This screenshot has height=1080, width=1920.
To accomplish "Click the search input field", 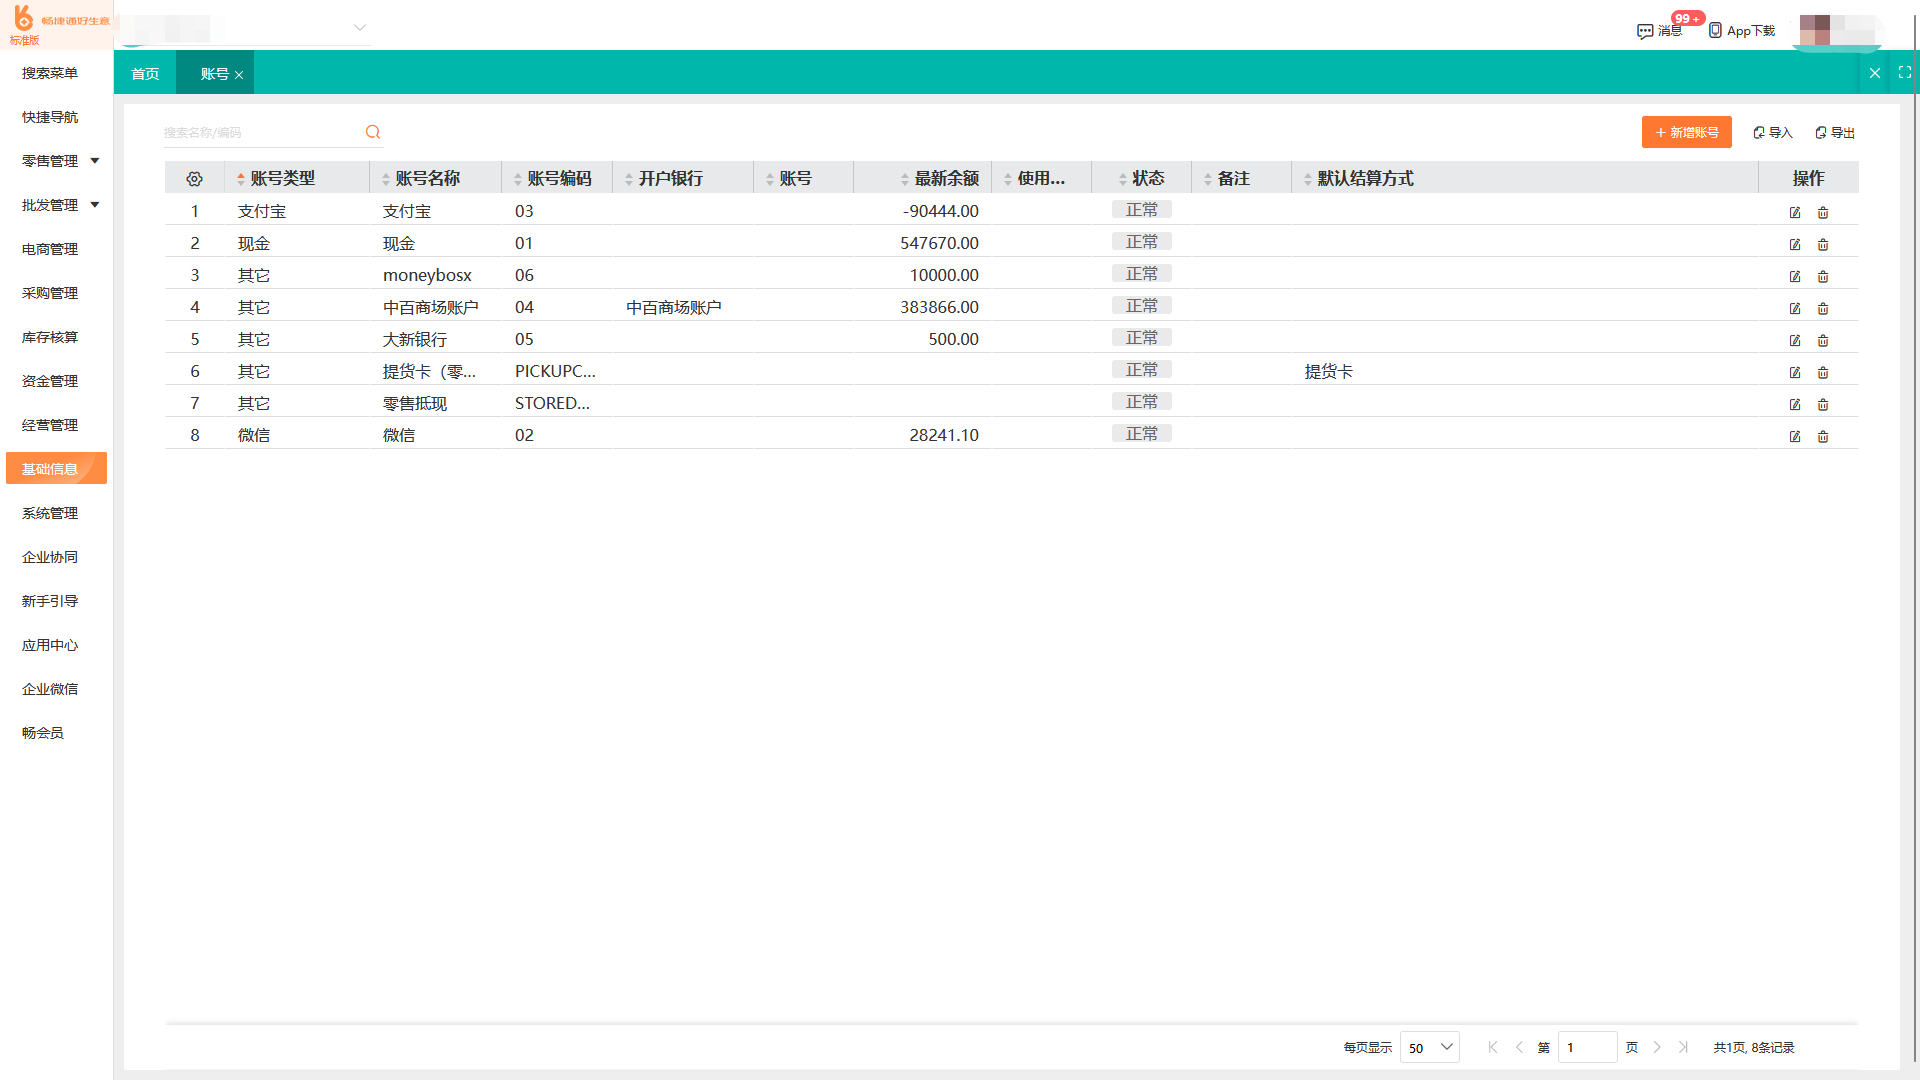I will coord(258,132).
